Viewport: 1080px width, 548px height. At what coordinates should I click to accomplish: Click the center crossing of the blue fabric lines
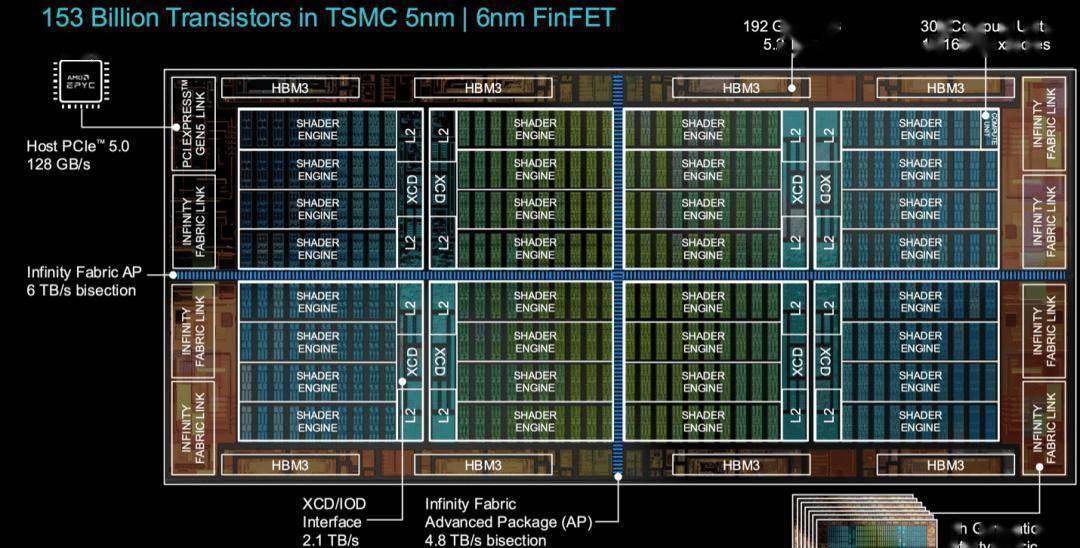618,275
